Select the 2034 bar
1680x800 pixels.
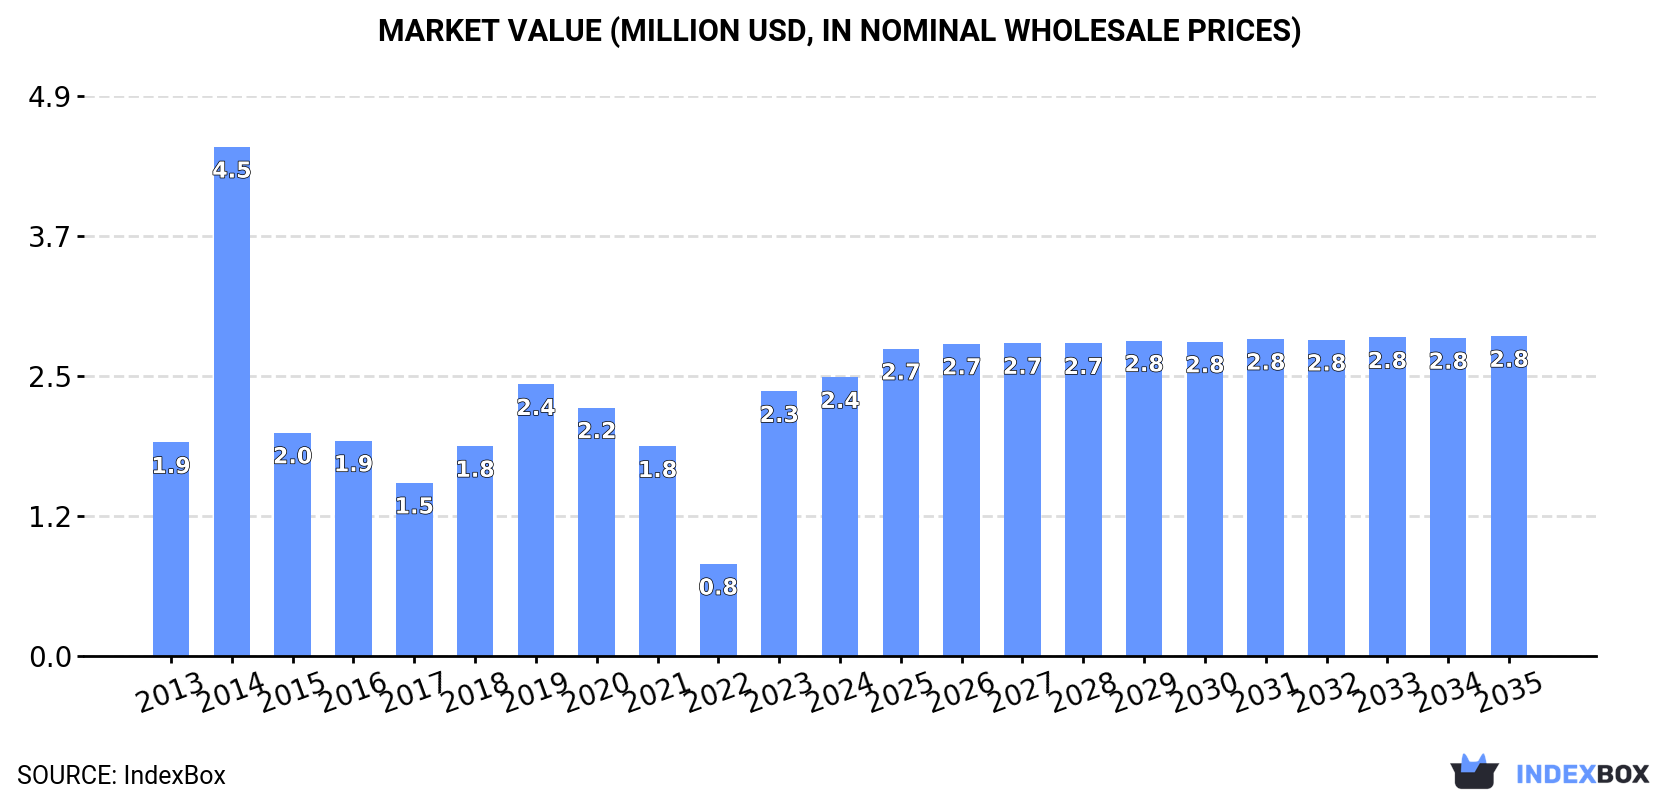click(x=1448, y=497)
